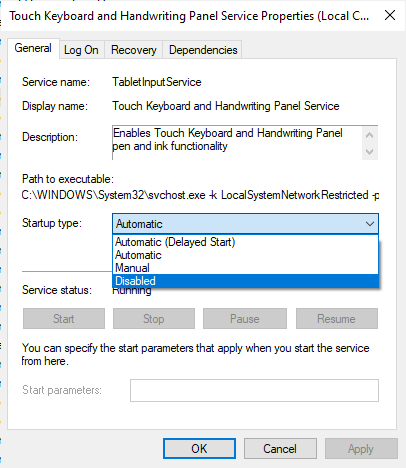406x468 pixels.
Task: Click the description scroll down arrow
Action: (369, 152)
